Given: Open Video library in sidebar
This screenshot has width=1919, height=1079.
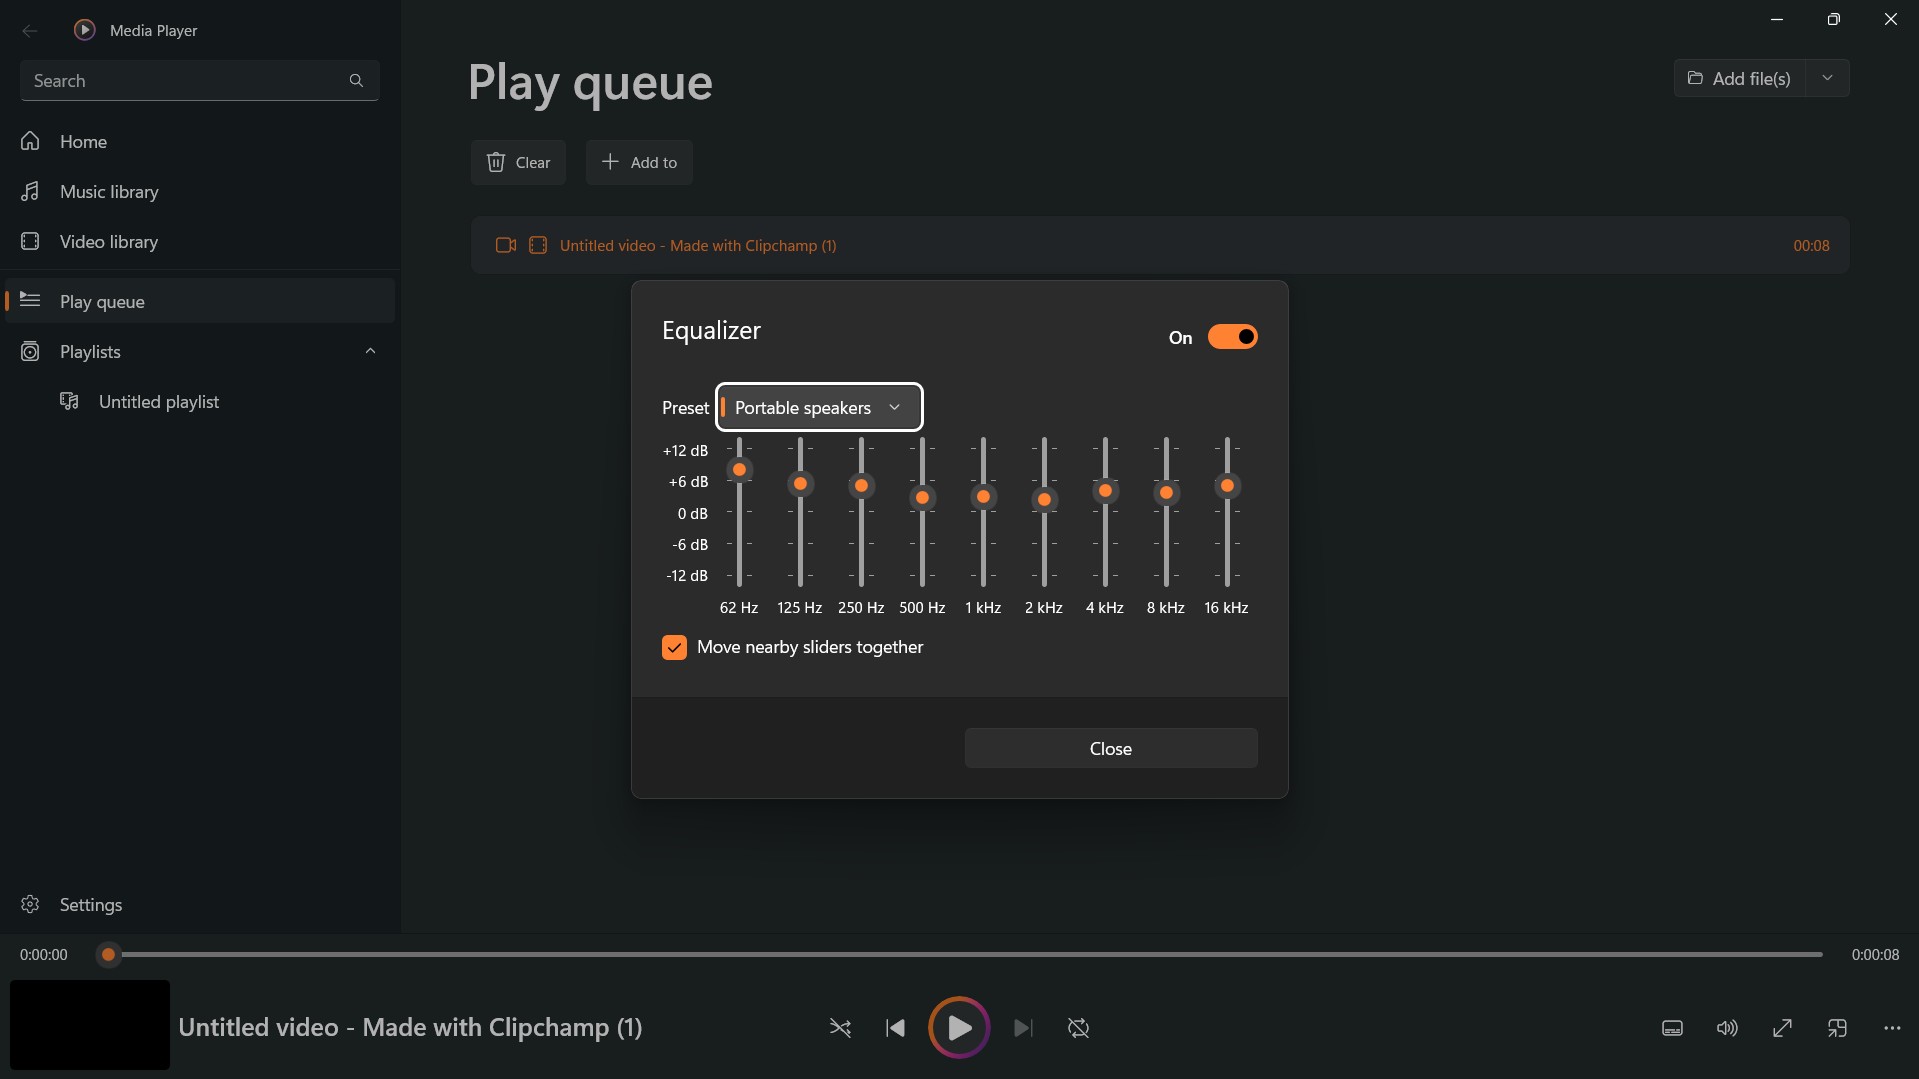Looking at the screenshot, I should click(x=109, y=242).
